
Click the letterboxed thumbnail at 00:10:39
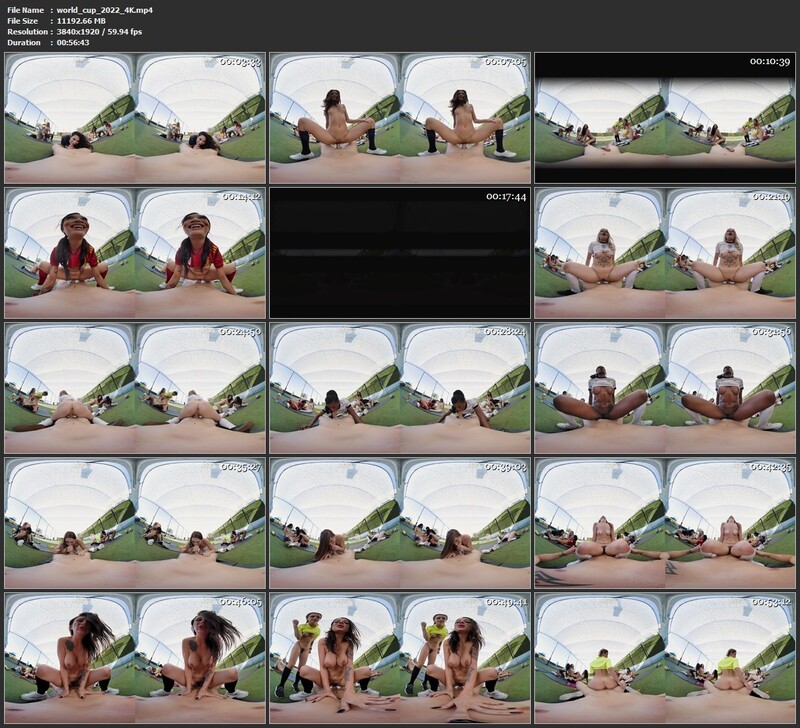[x=665, y=117]
